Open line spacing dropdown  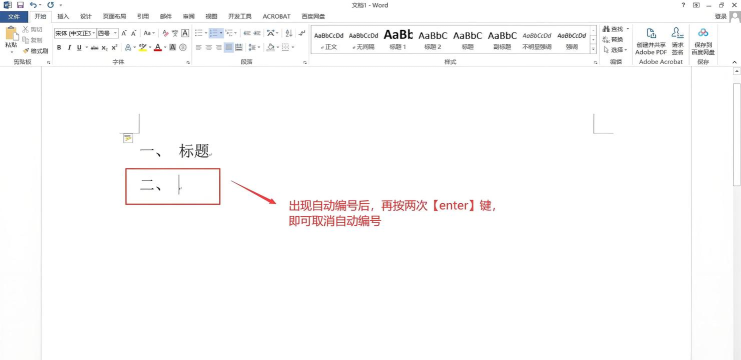pyautogui.click(x=254, y=48)
